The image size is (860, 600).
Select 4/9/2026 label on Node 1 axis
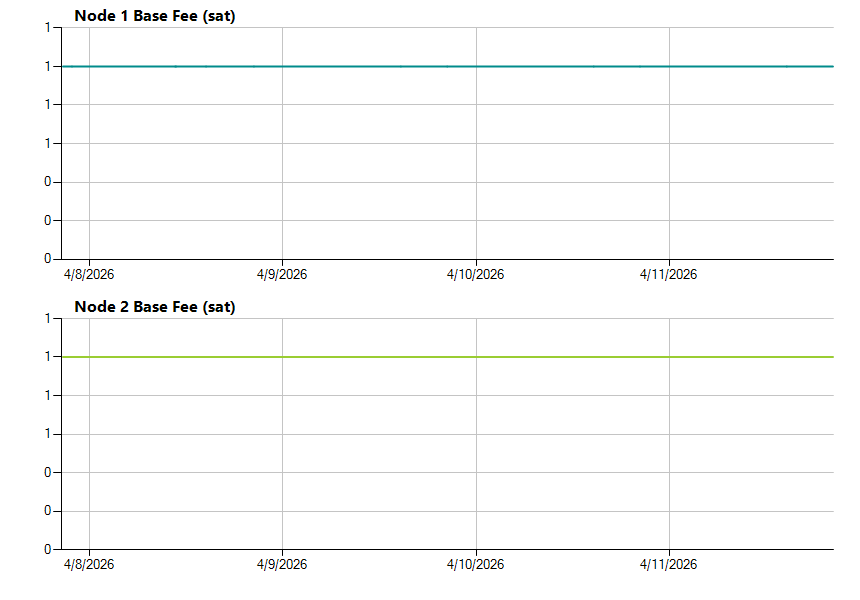pos(282,274)
